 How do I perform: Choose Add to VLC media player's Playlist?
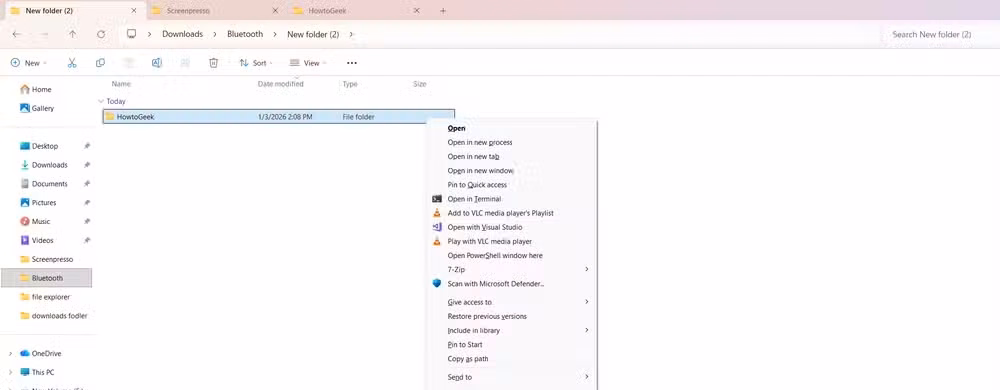tap(513, 213)
